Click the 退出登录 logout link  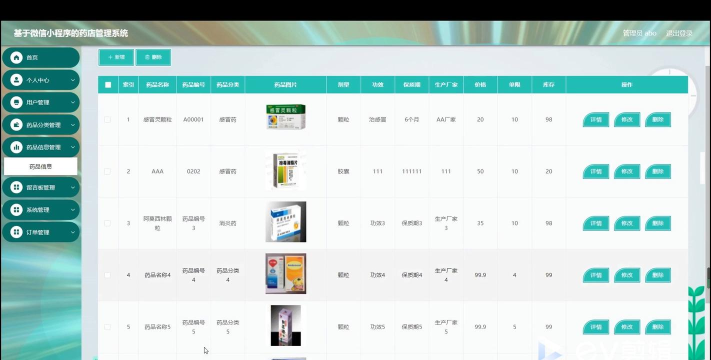click(679, 33)
